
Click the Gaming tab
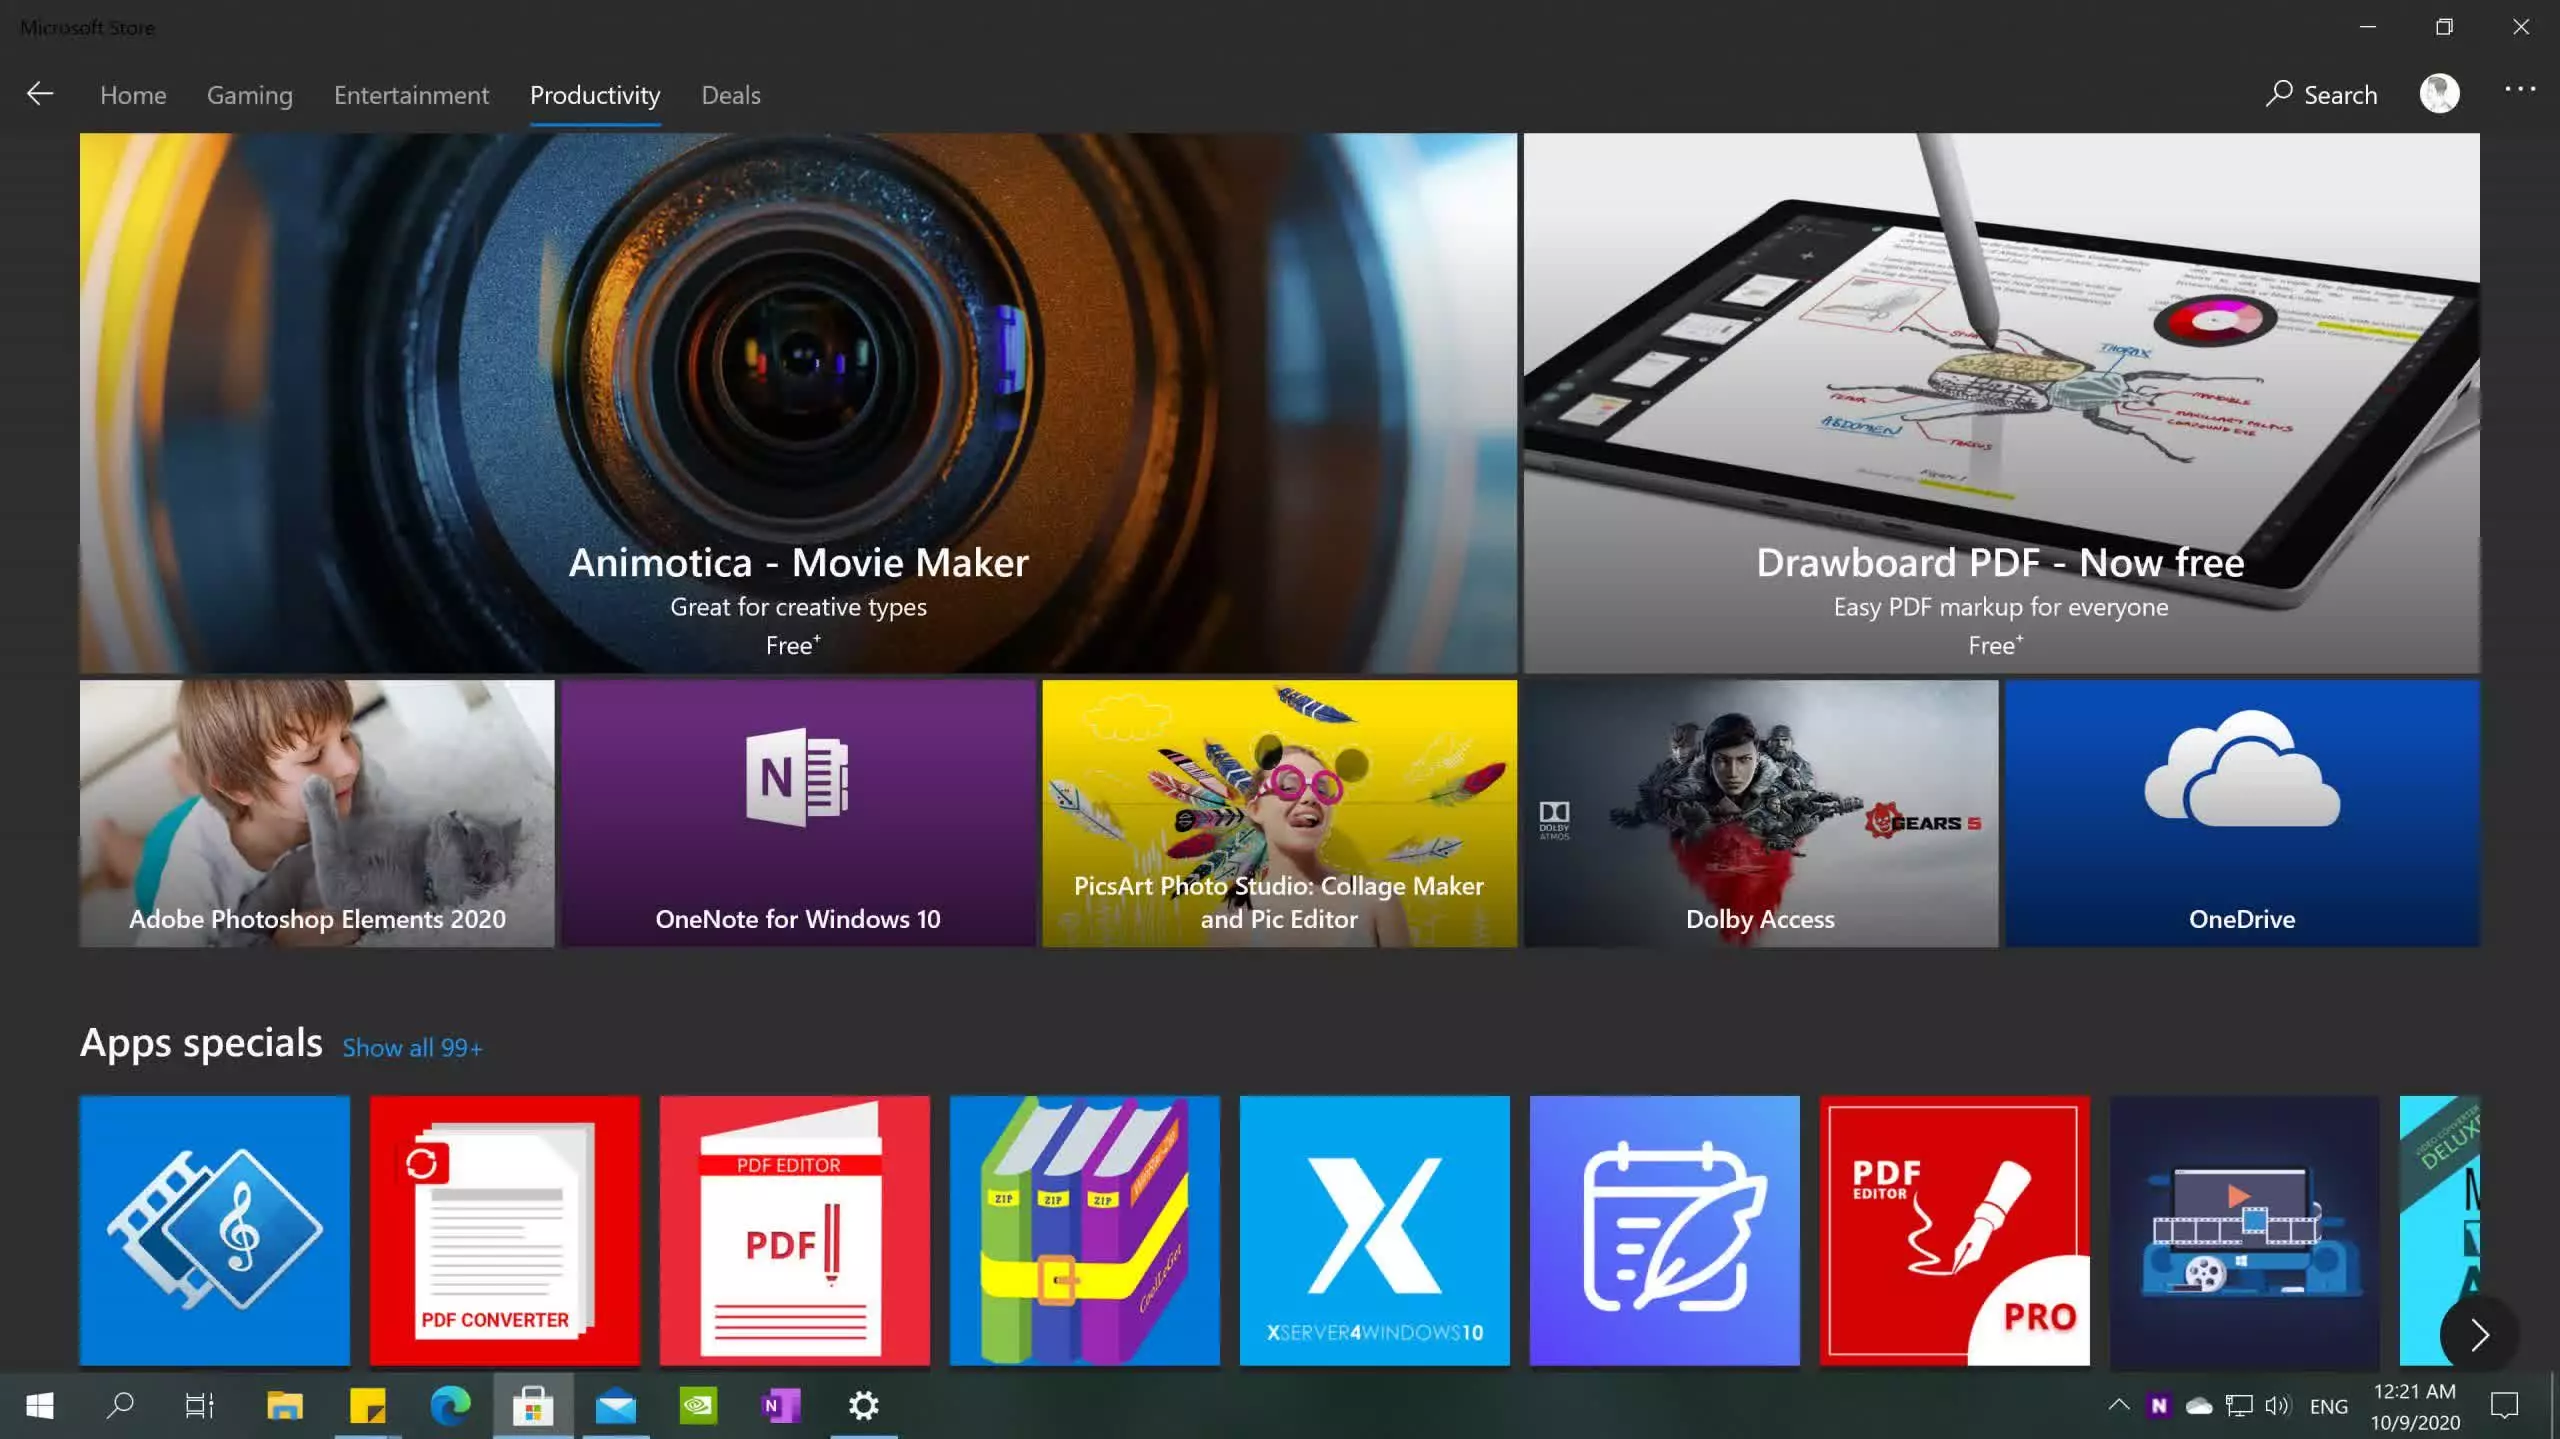tap(250, 93)
